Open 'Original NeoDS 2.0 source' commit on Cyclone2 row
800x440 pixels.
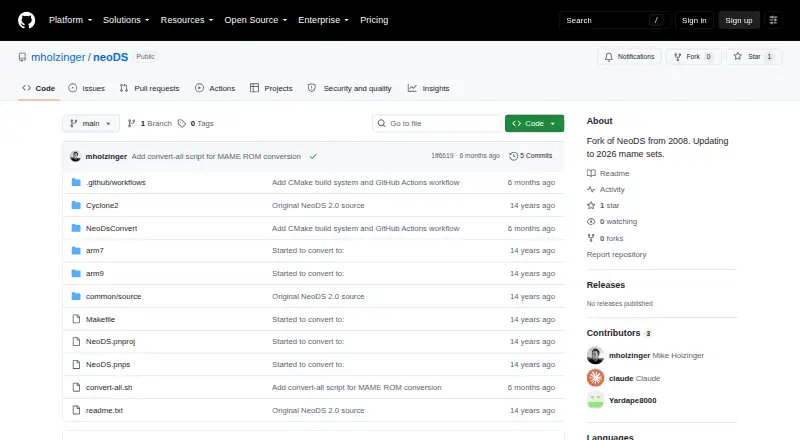tap(318, 205)
